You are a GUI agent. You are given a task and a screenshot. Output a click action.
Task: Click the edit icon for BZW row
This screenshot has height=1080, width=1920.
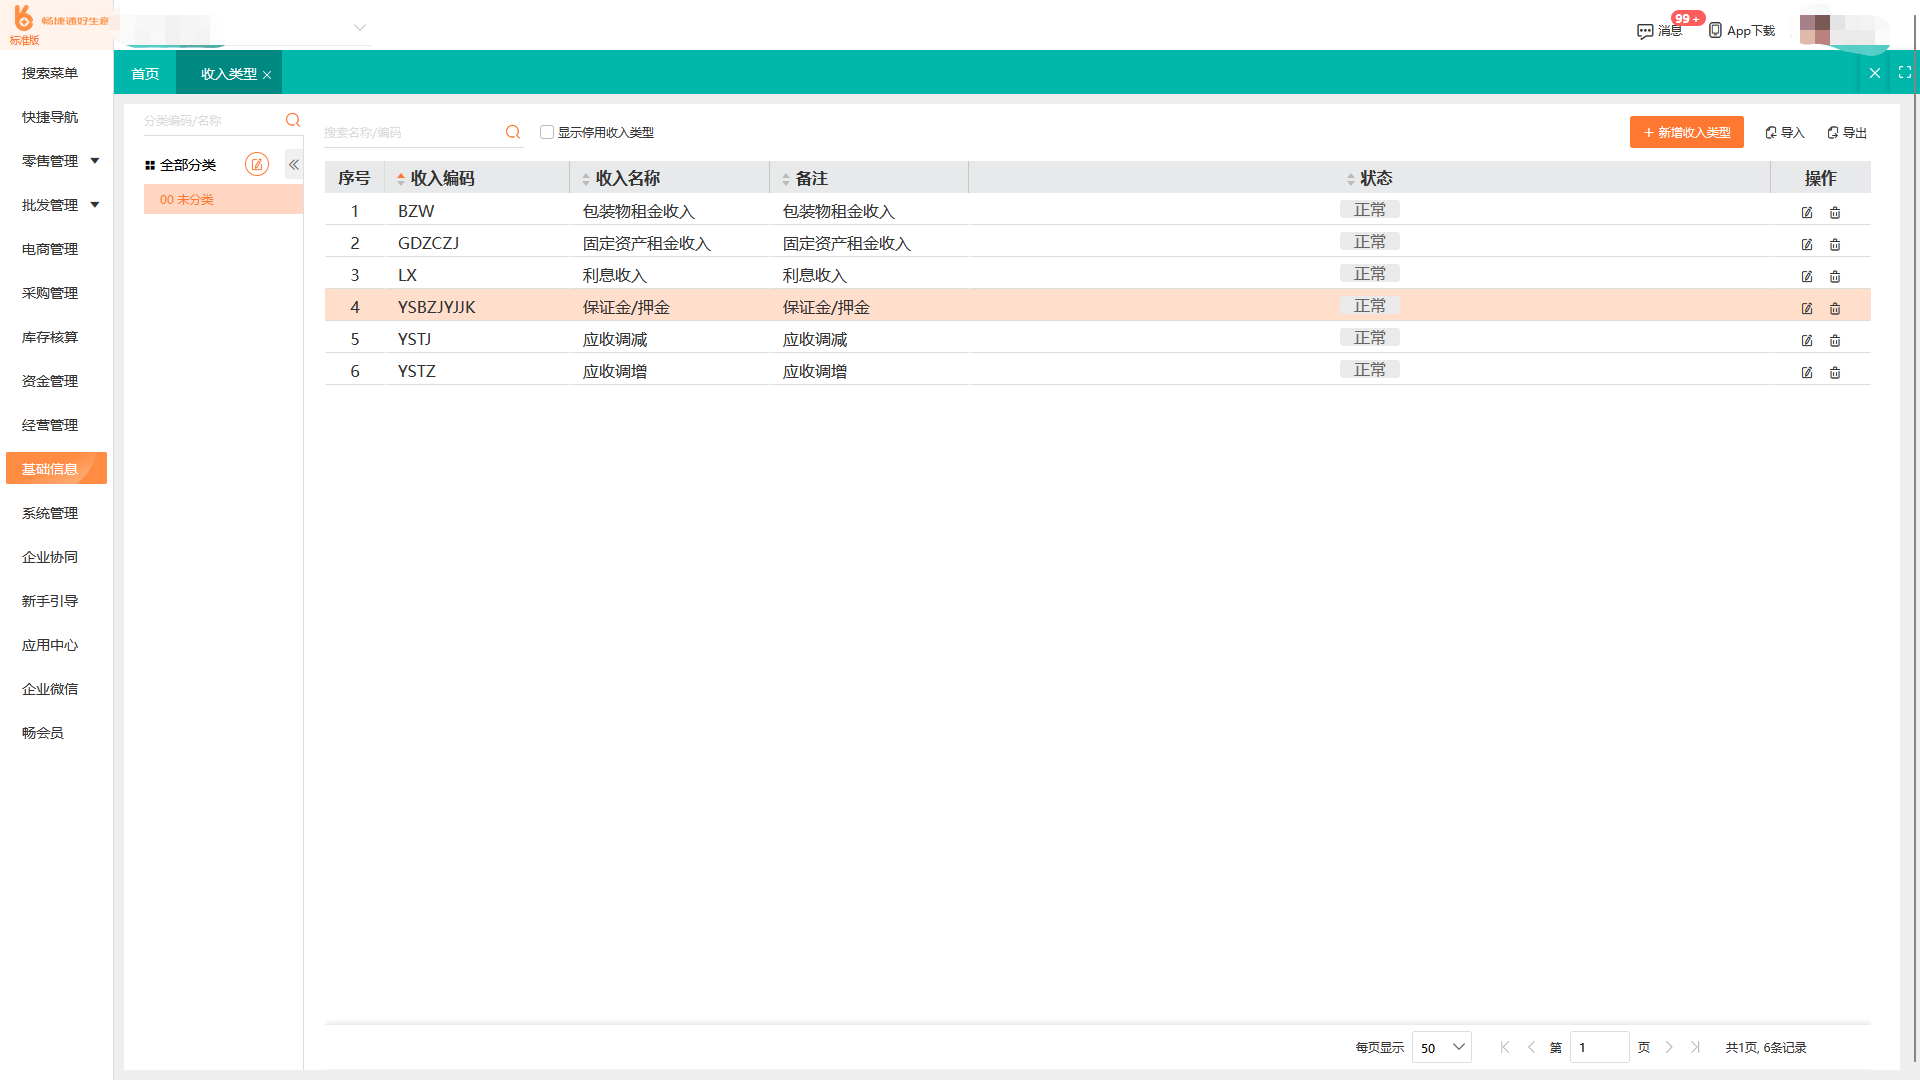(1807, 211)
